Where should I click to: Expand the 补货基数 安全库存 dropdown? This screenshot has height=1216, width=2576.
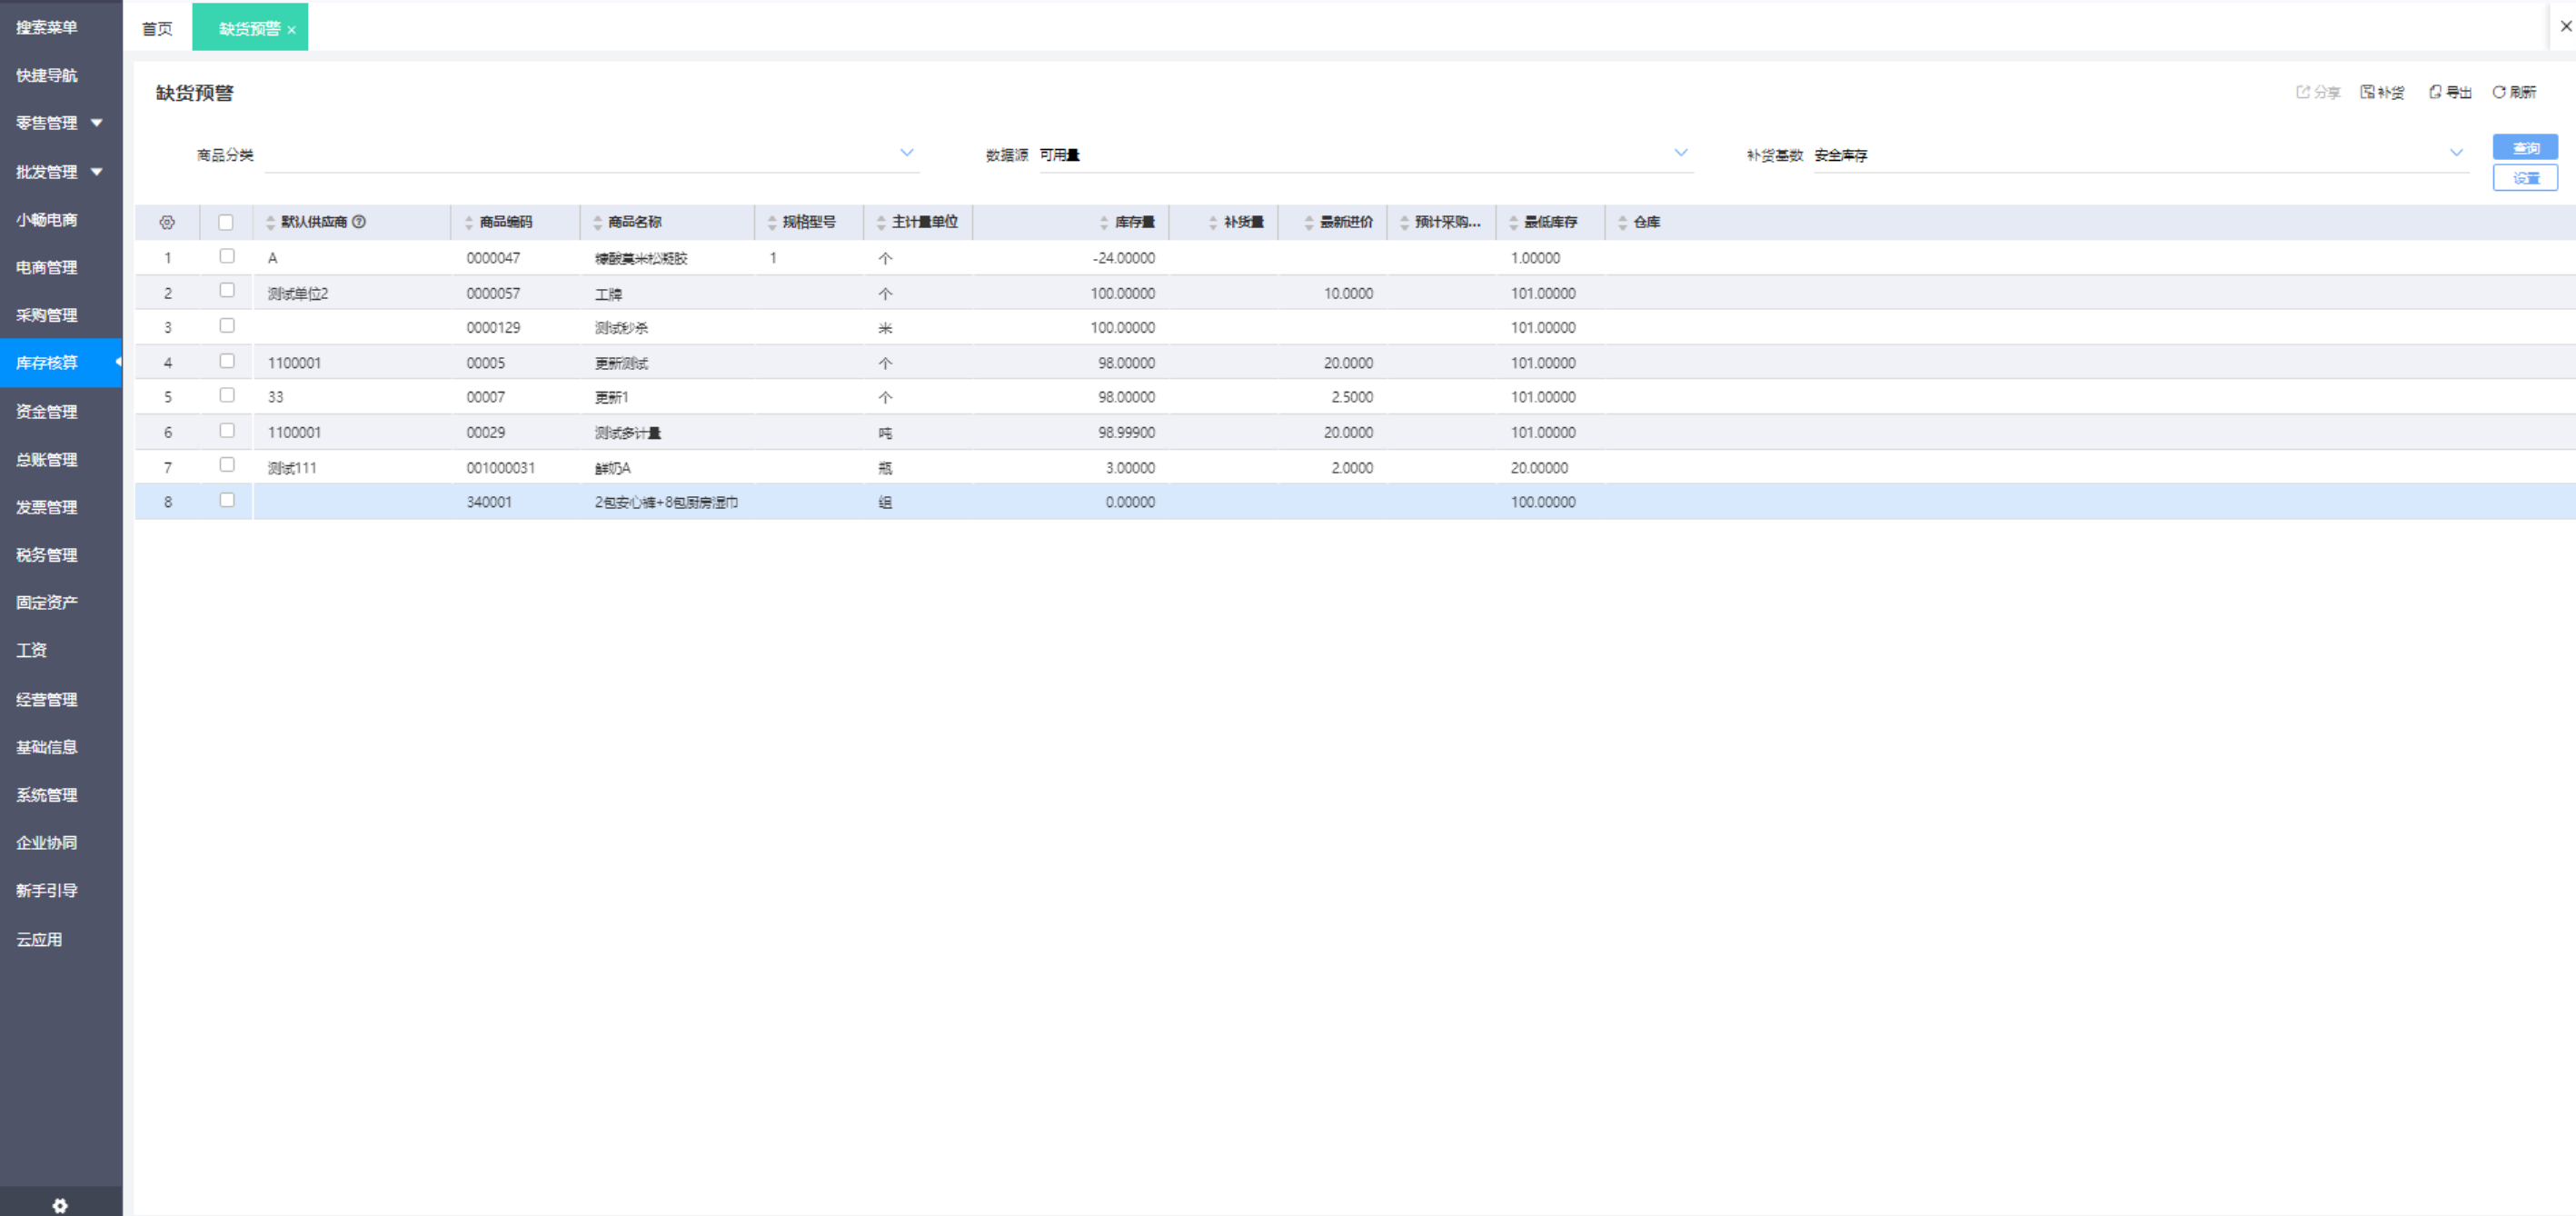coord(2460,154)
